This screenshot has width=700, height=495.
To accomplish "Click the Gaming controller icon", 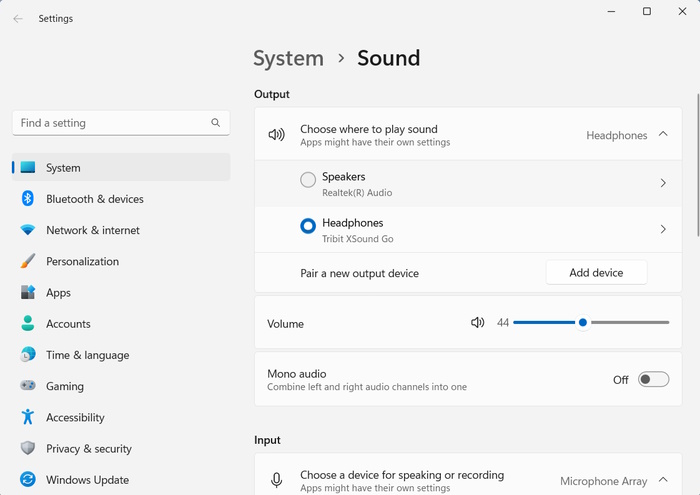I will [28, 385].
